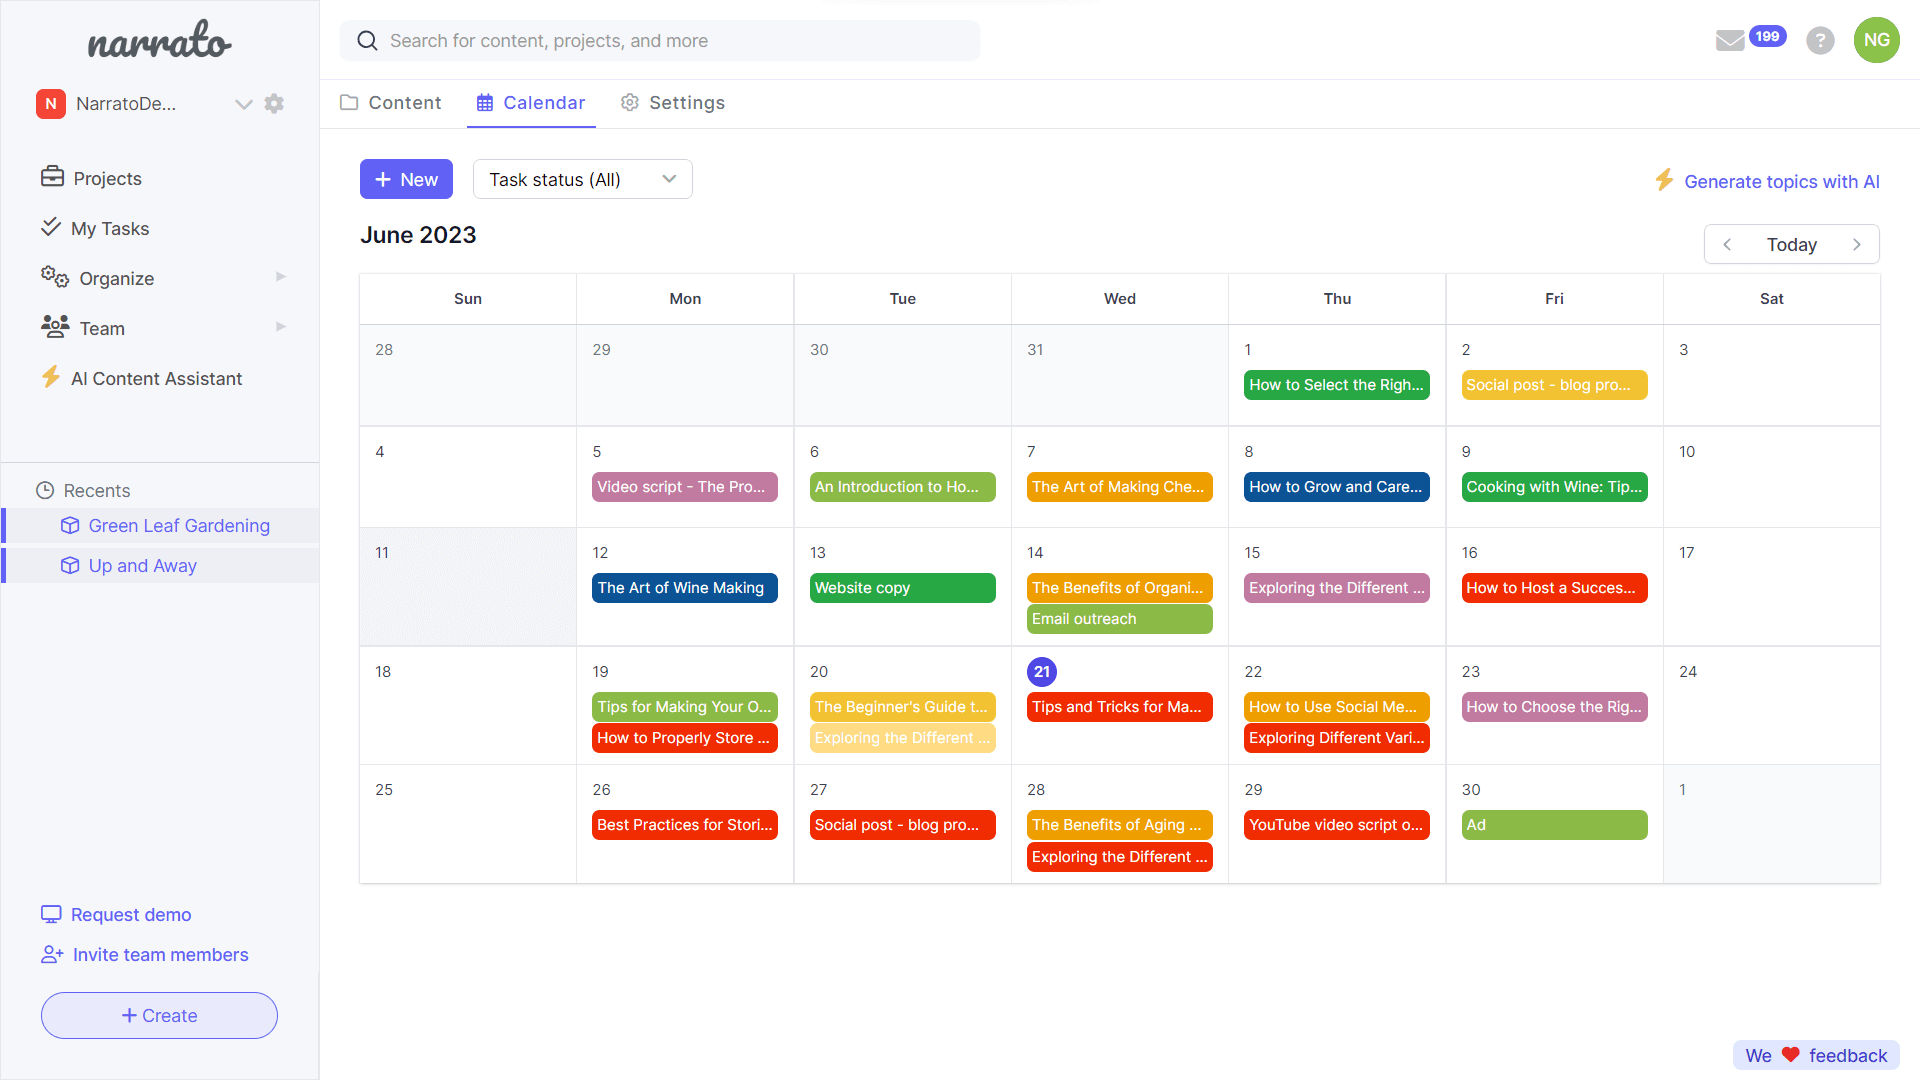The image size is (1920, 1080).
Task: Click the AI Content Assistant icon
Action: tap(50, 378)
